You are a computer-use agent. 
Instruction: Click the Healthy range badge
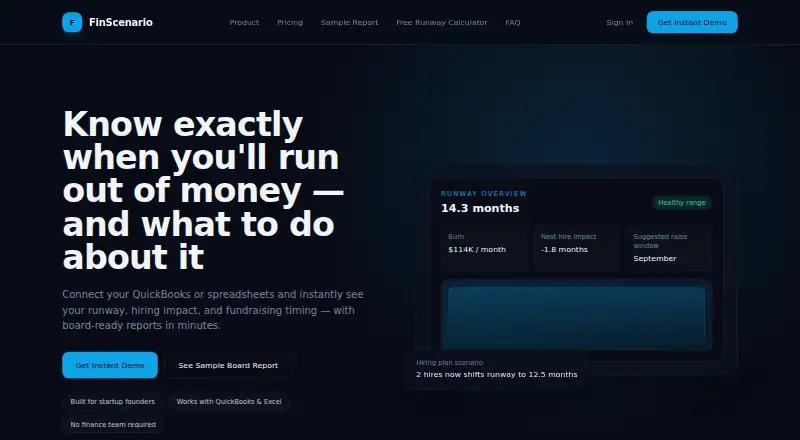click(x=682, y=203)
